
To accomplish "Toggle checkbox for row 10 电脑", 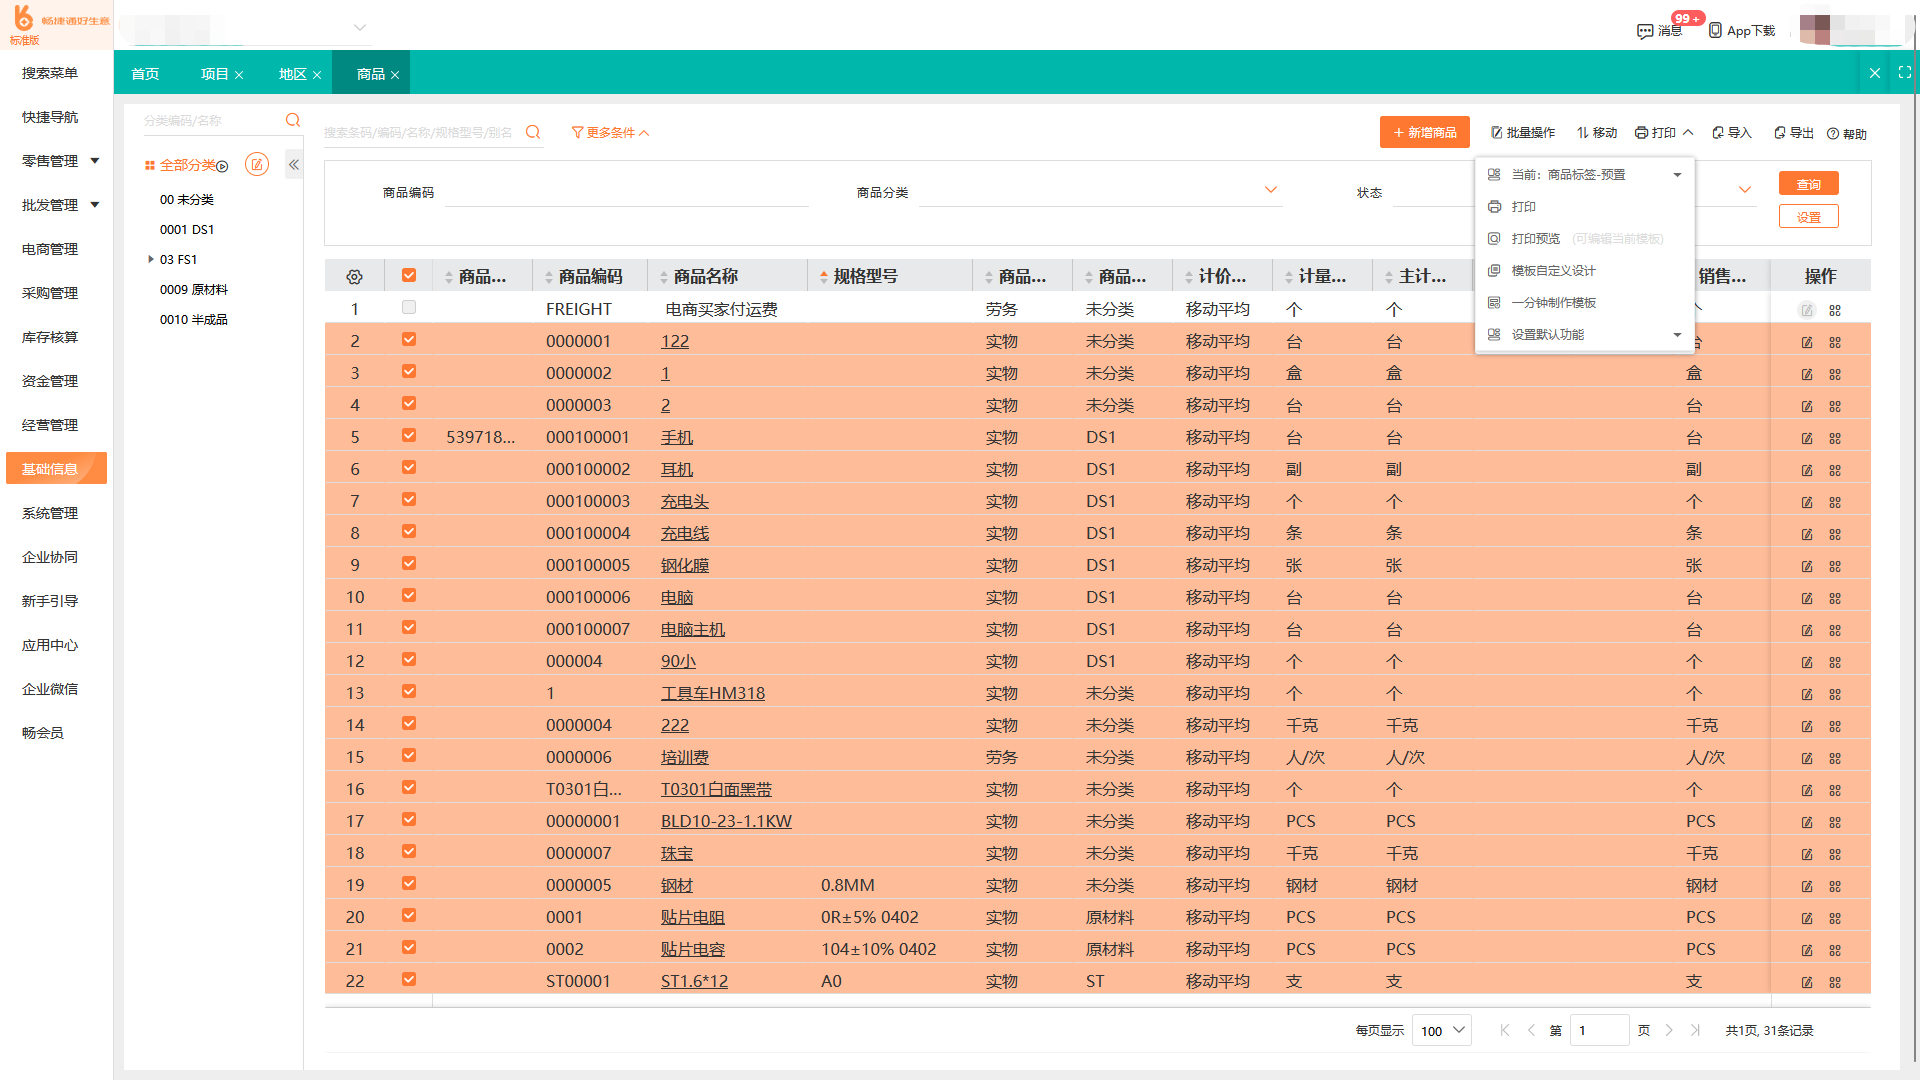I will click(410, 596).
